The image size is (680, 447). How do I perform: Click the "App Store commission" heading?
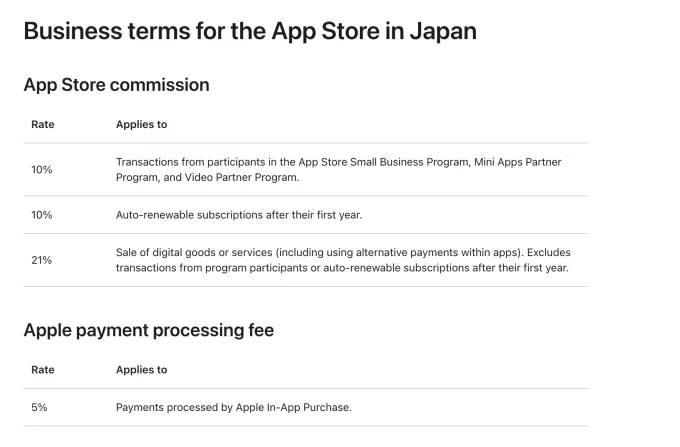point(116,85)
